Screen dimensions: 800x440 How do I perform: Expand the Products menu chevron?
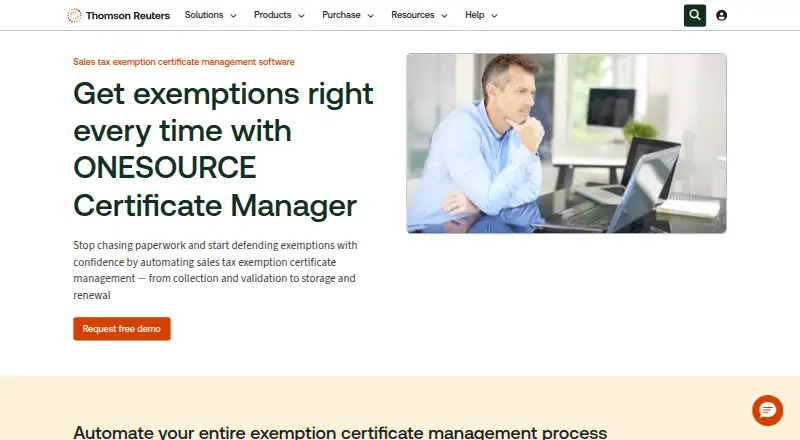click(x=301, y=16)
